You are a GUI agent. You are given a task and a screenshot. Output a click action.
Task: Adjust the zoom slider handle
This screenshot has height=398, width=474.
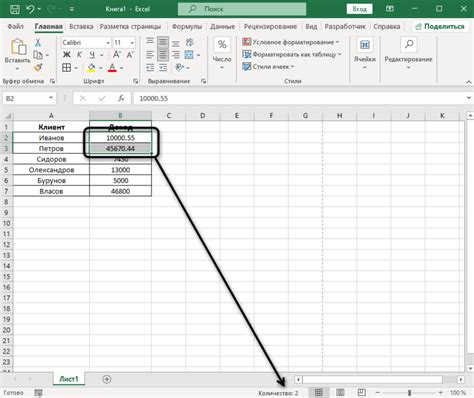[x=409, y=393]
